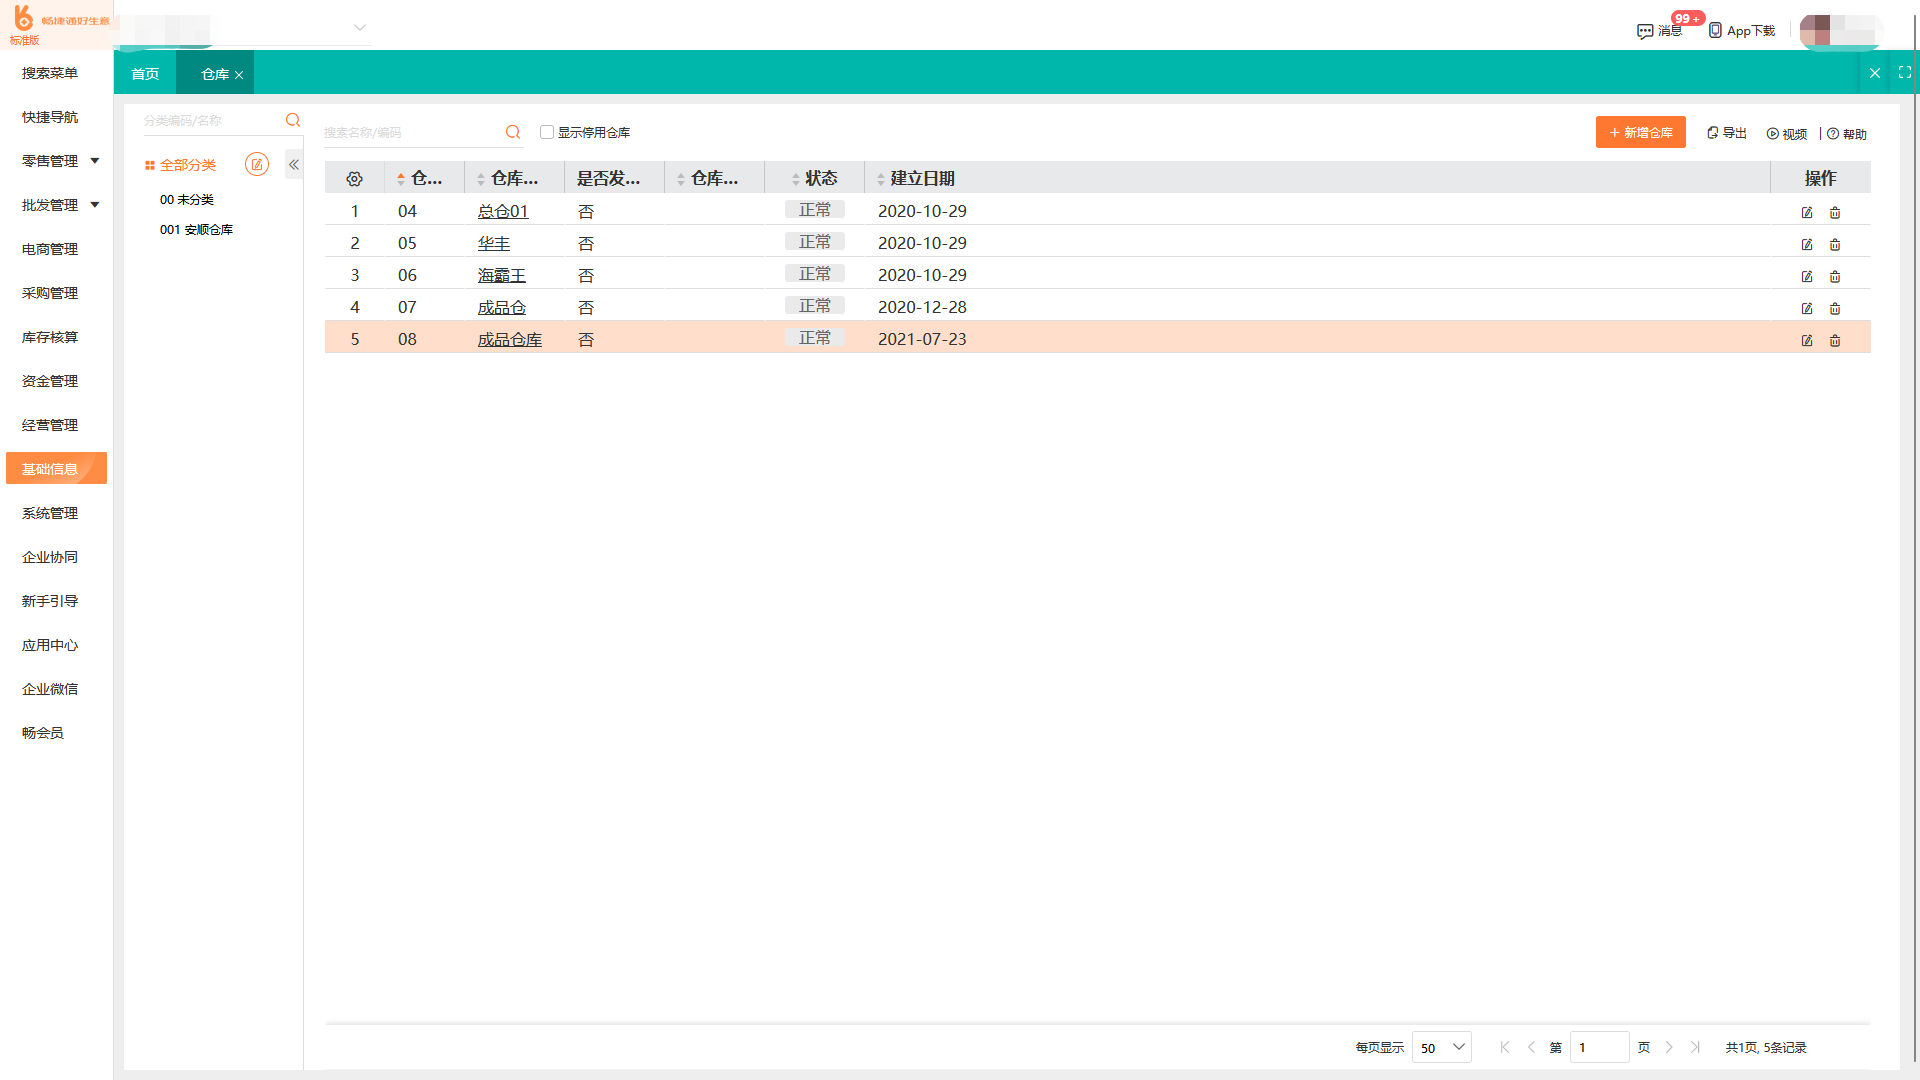Screen dimensions: 1920x1080
Task: Click the search icon in toolbar
Action: (513, 132)
